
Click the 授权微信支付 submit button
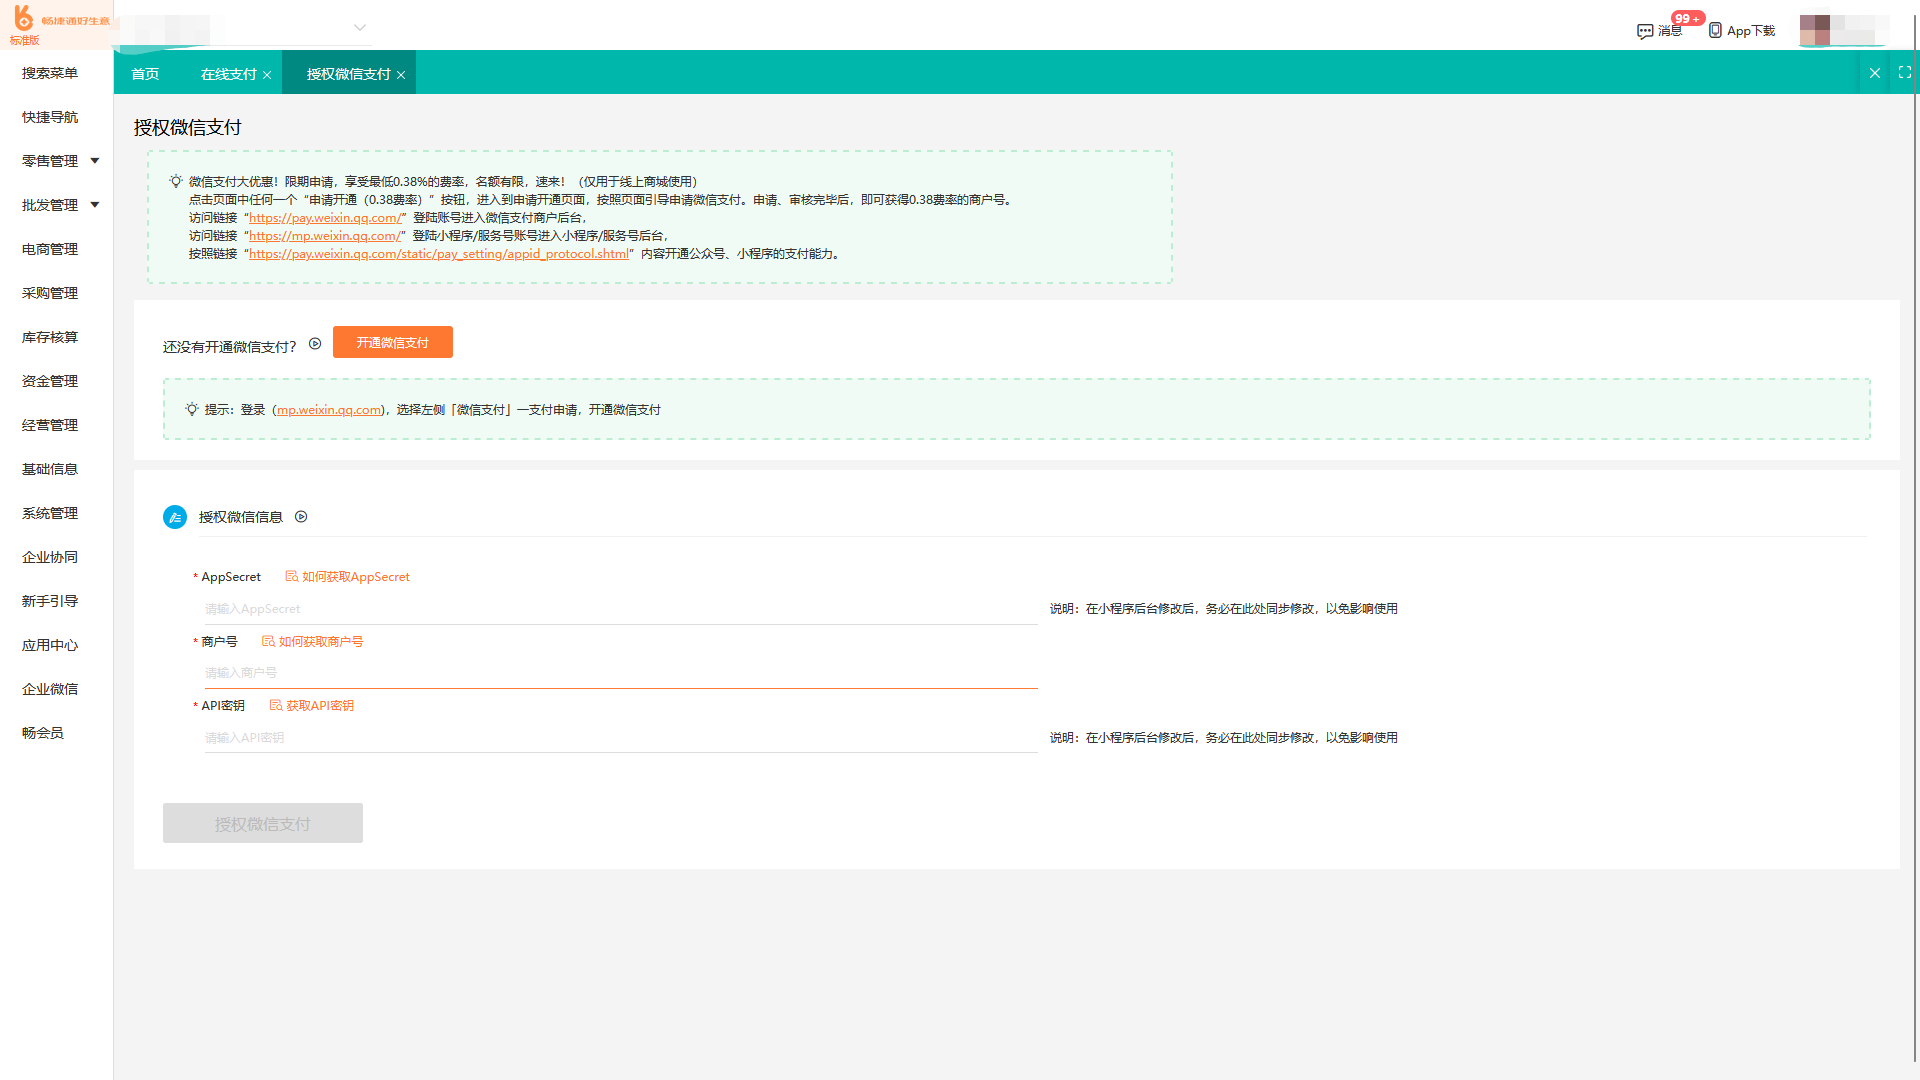click(x=262, y=823)
